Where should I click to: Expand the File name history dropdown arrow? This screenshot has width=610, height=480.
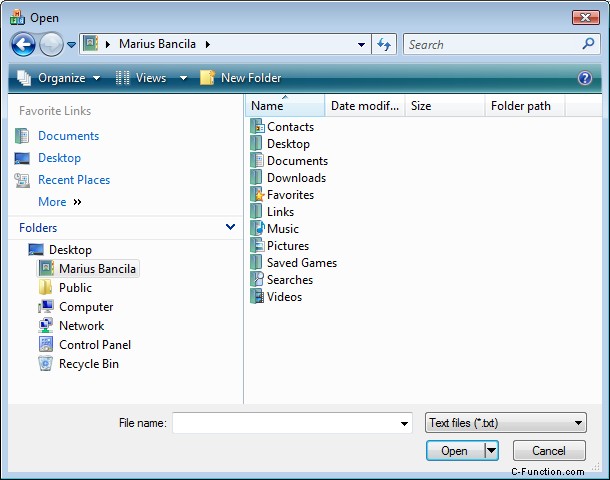[x=404, y=424]
